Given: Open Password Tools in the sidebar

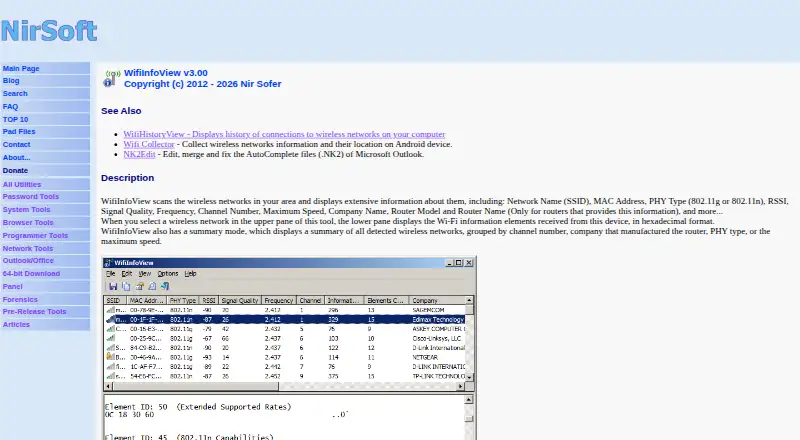Looking at the screenshot, I should (31, 197).
